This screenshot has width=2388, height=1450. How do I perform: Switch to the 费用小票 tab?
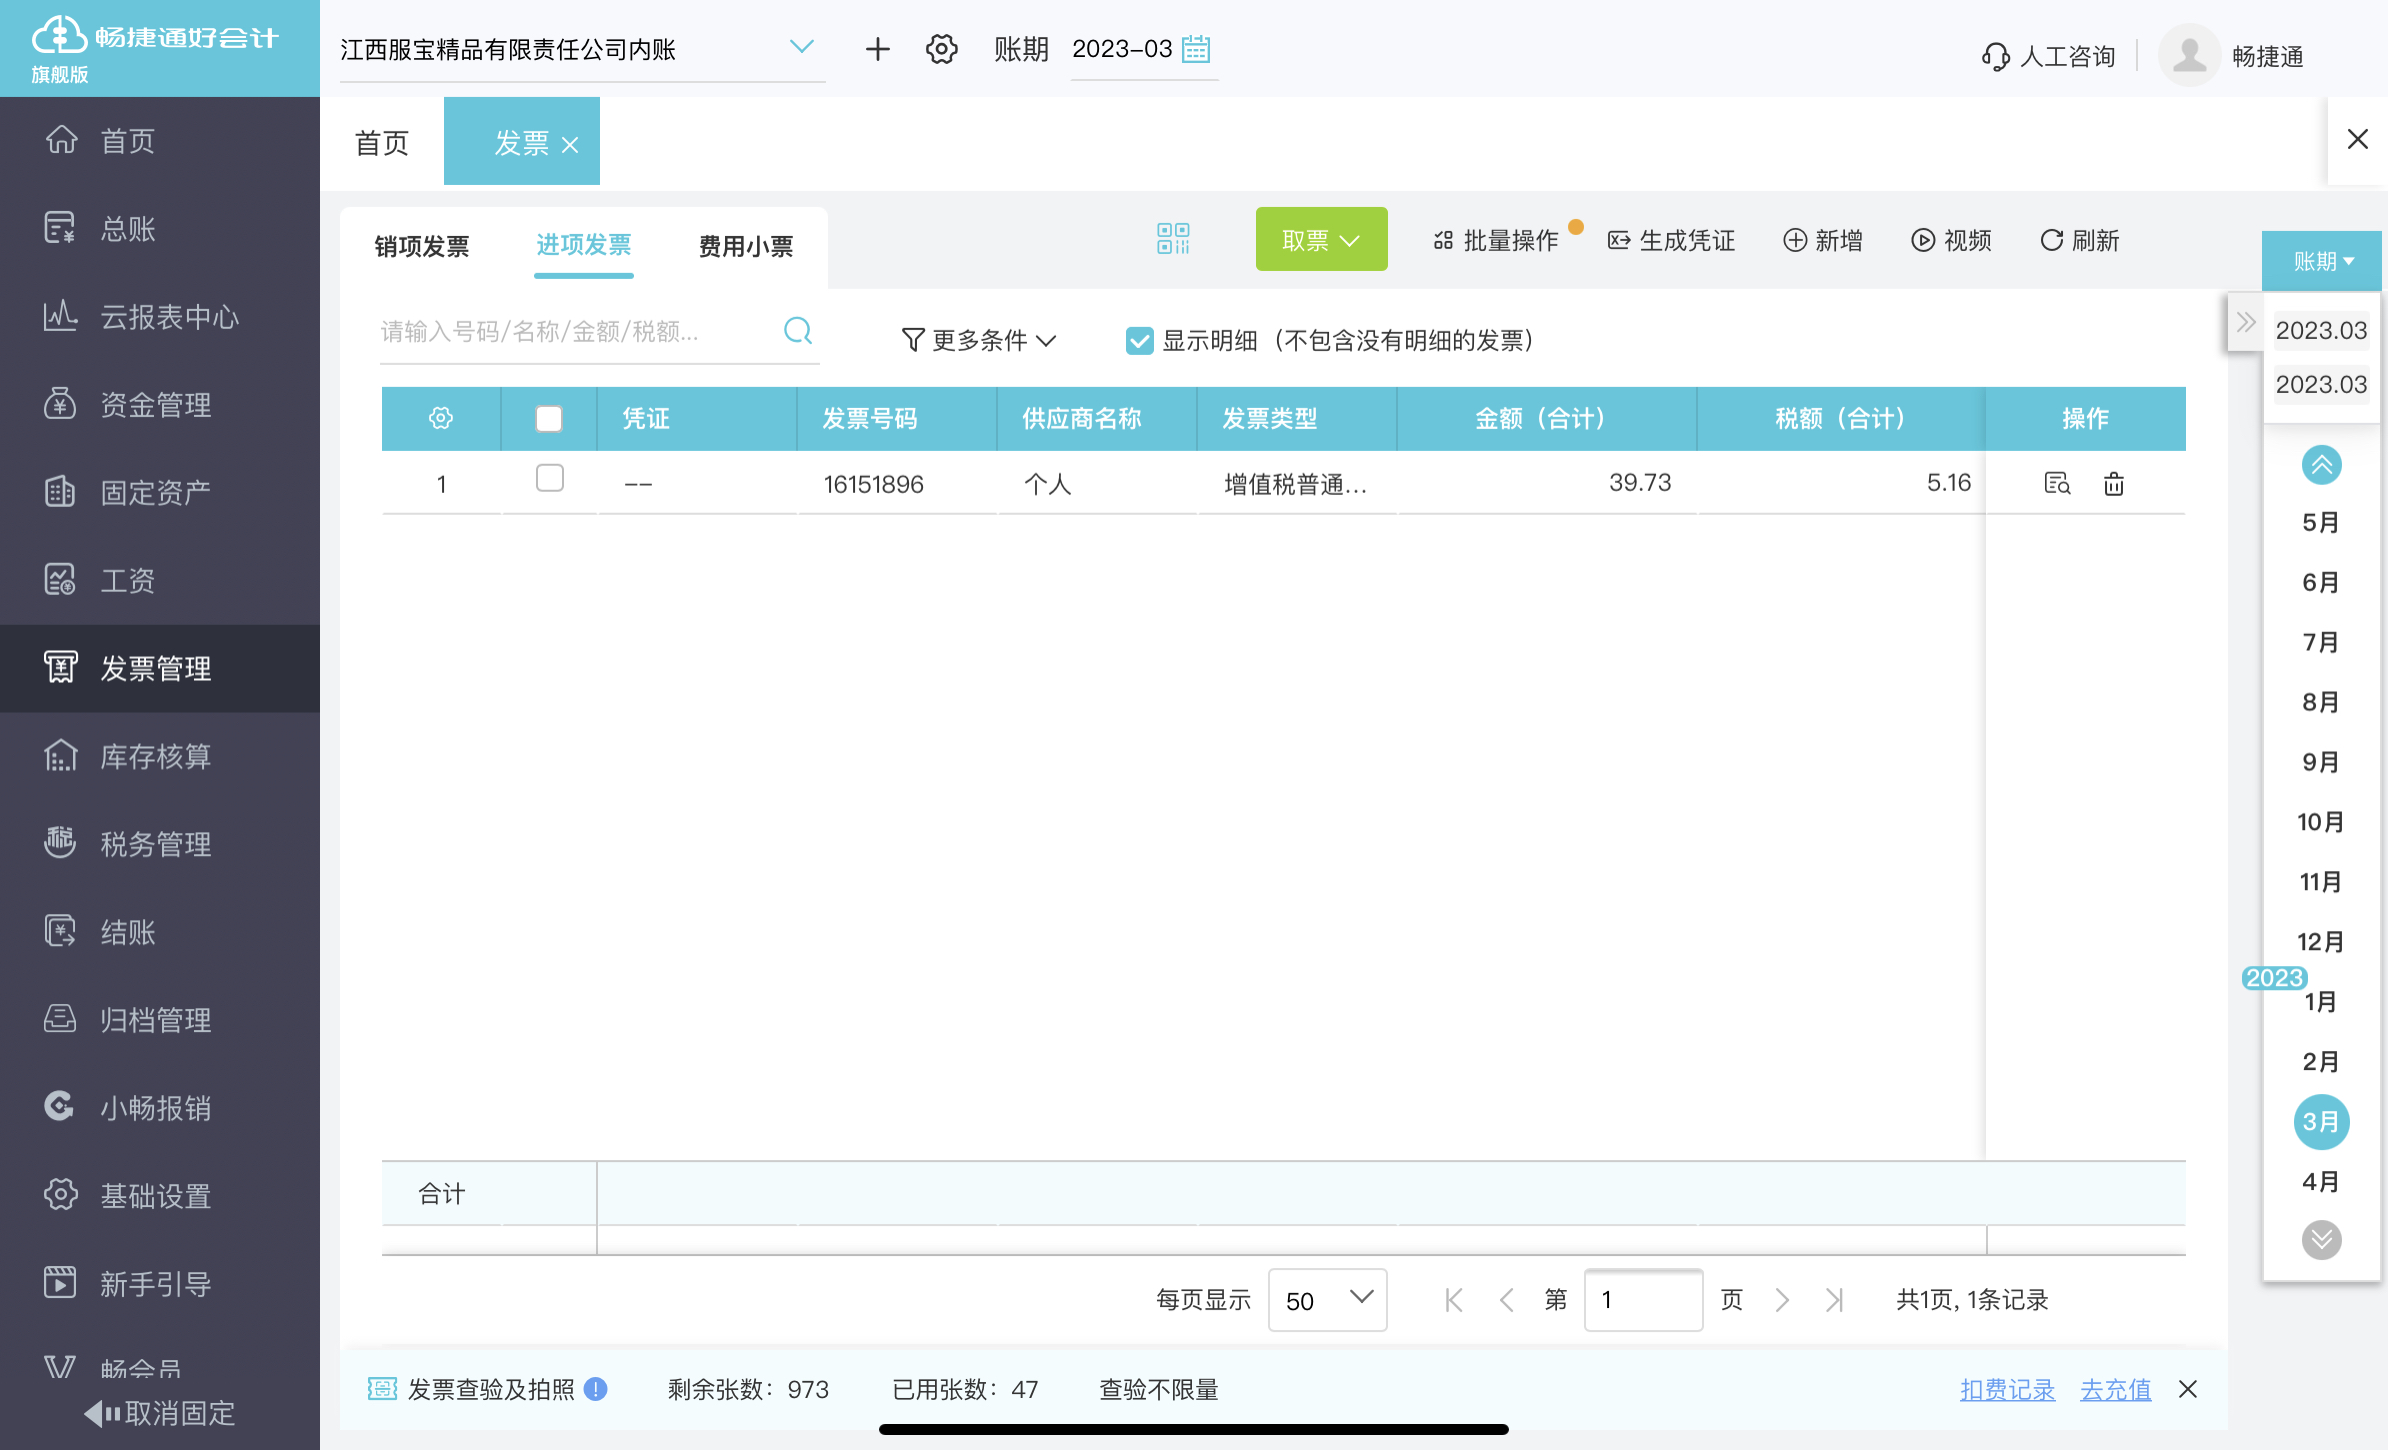(745, 244)
